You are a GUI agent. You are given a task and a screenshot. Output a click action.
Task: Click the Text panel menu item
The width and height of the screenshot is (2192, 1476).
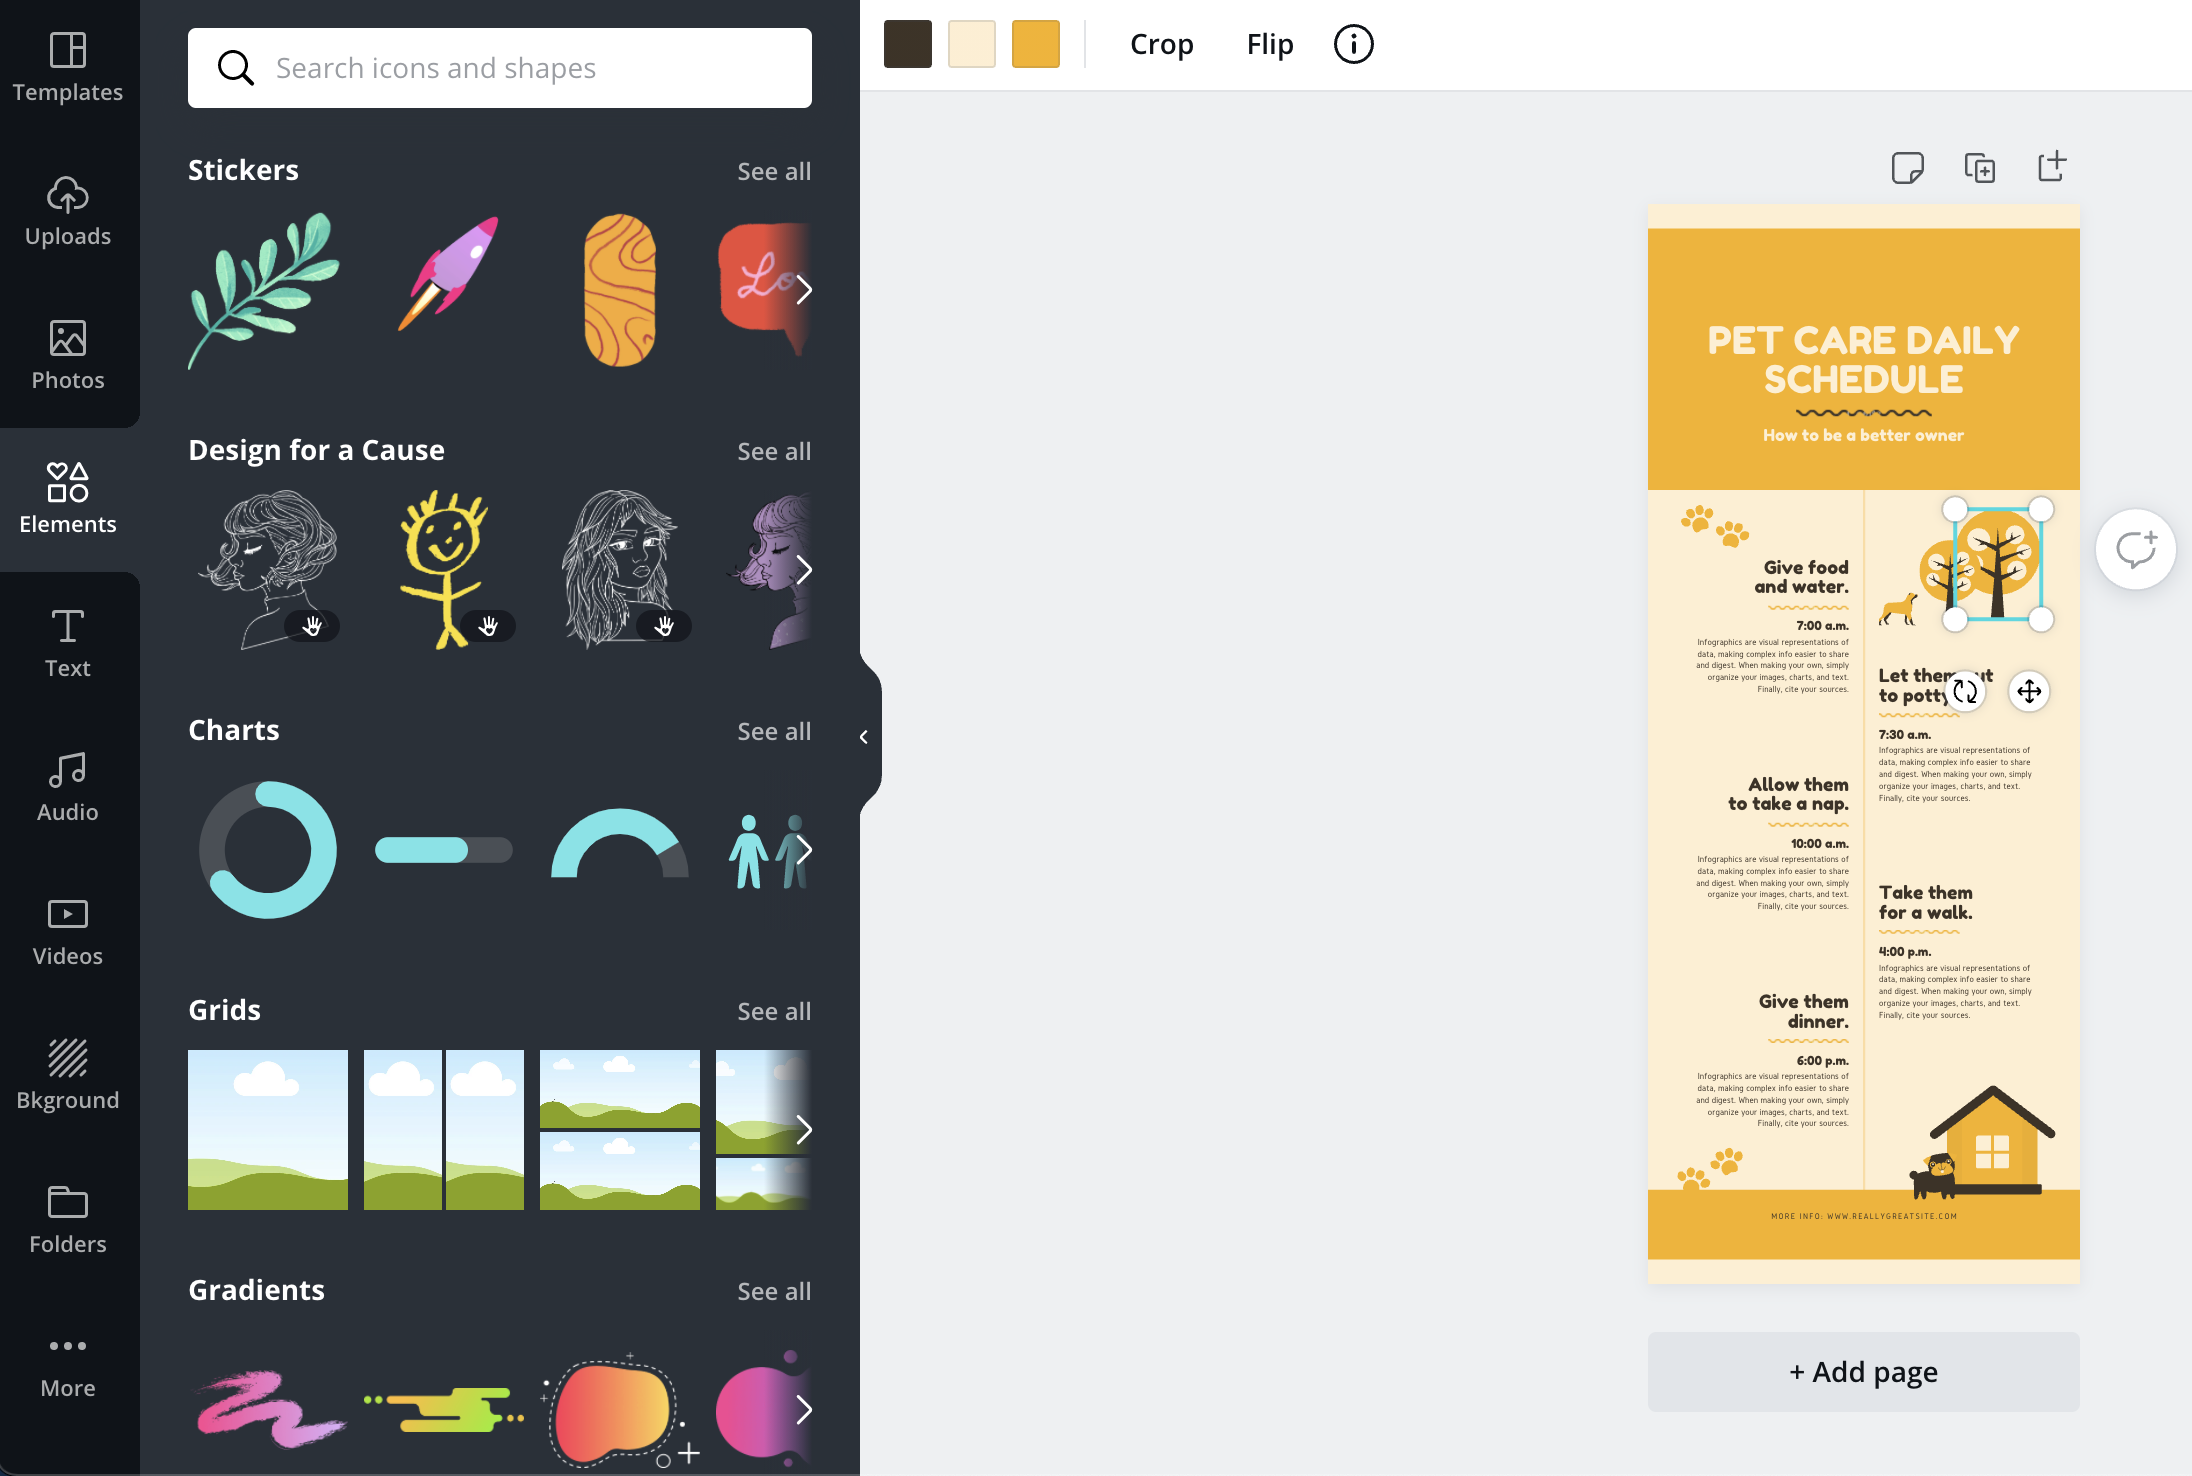[x=68, y=642]
